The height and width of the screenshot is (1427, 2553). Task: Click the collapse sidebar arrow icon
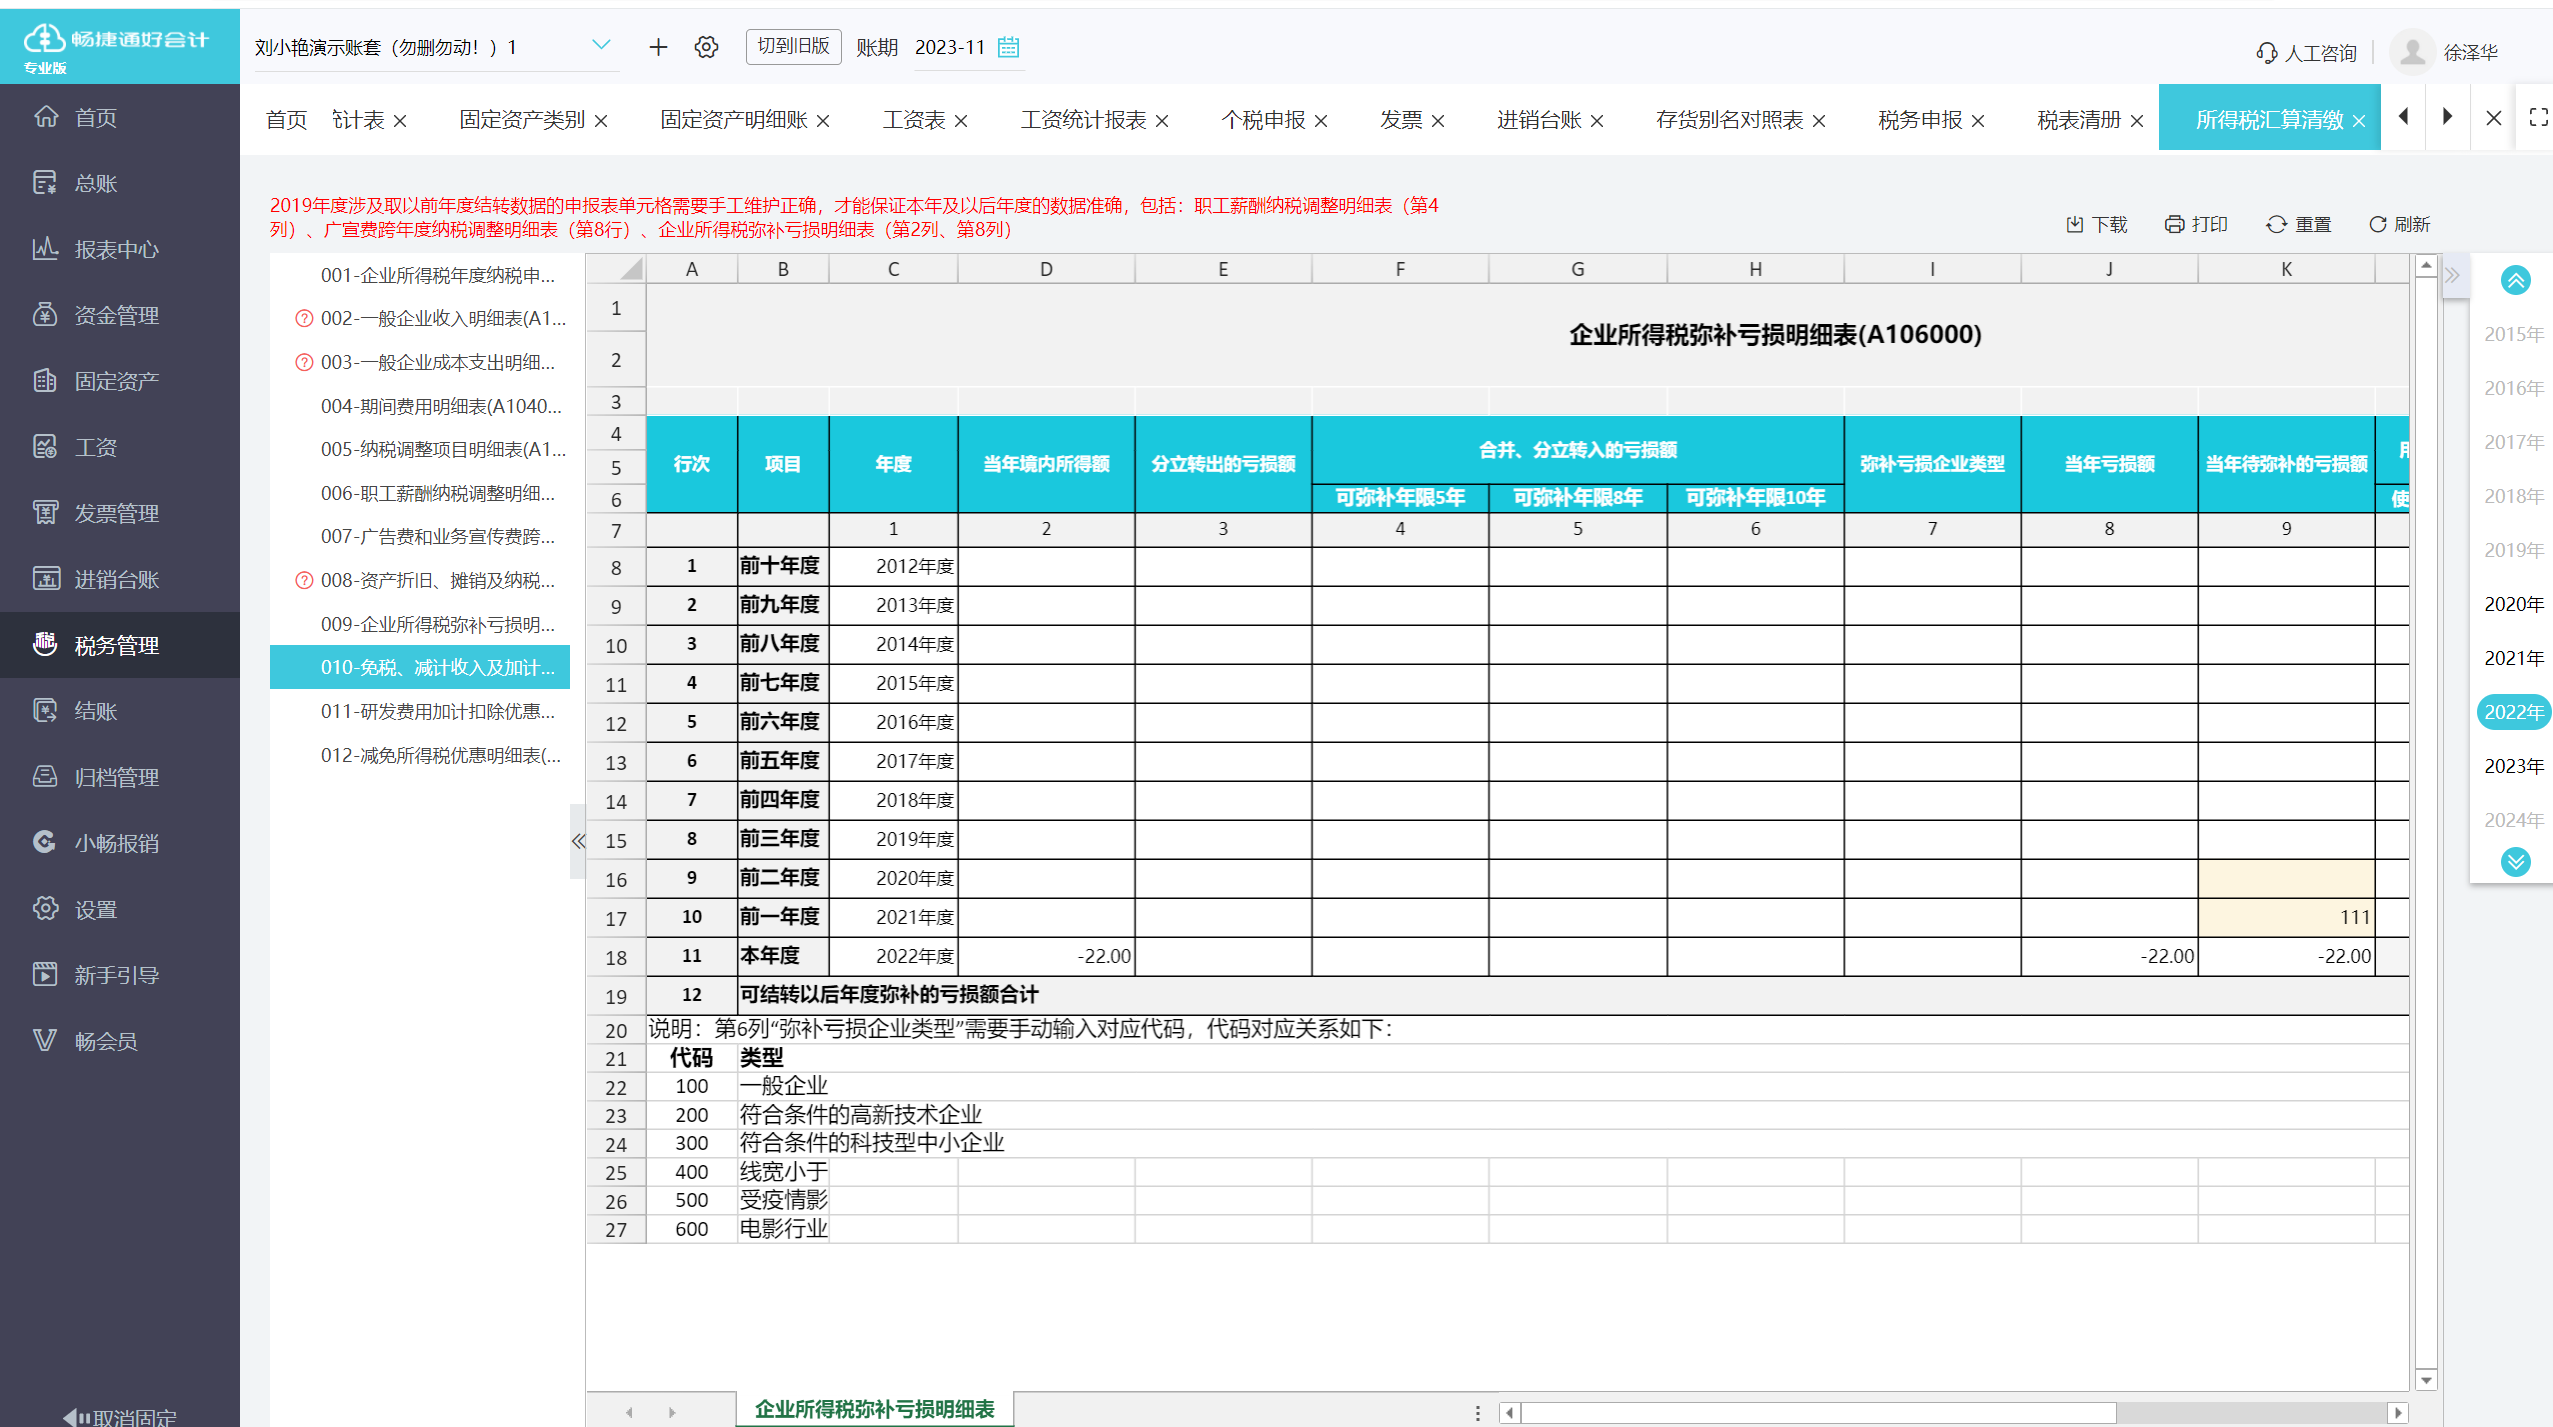click(579, 841)
